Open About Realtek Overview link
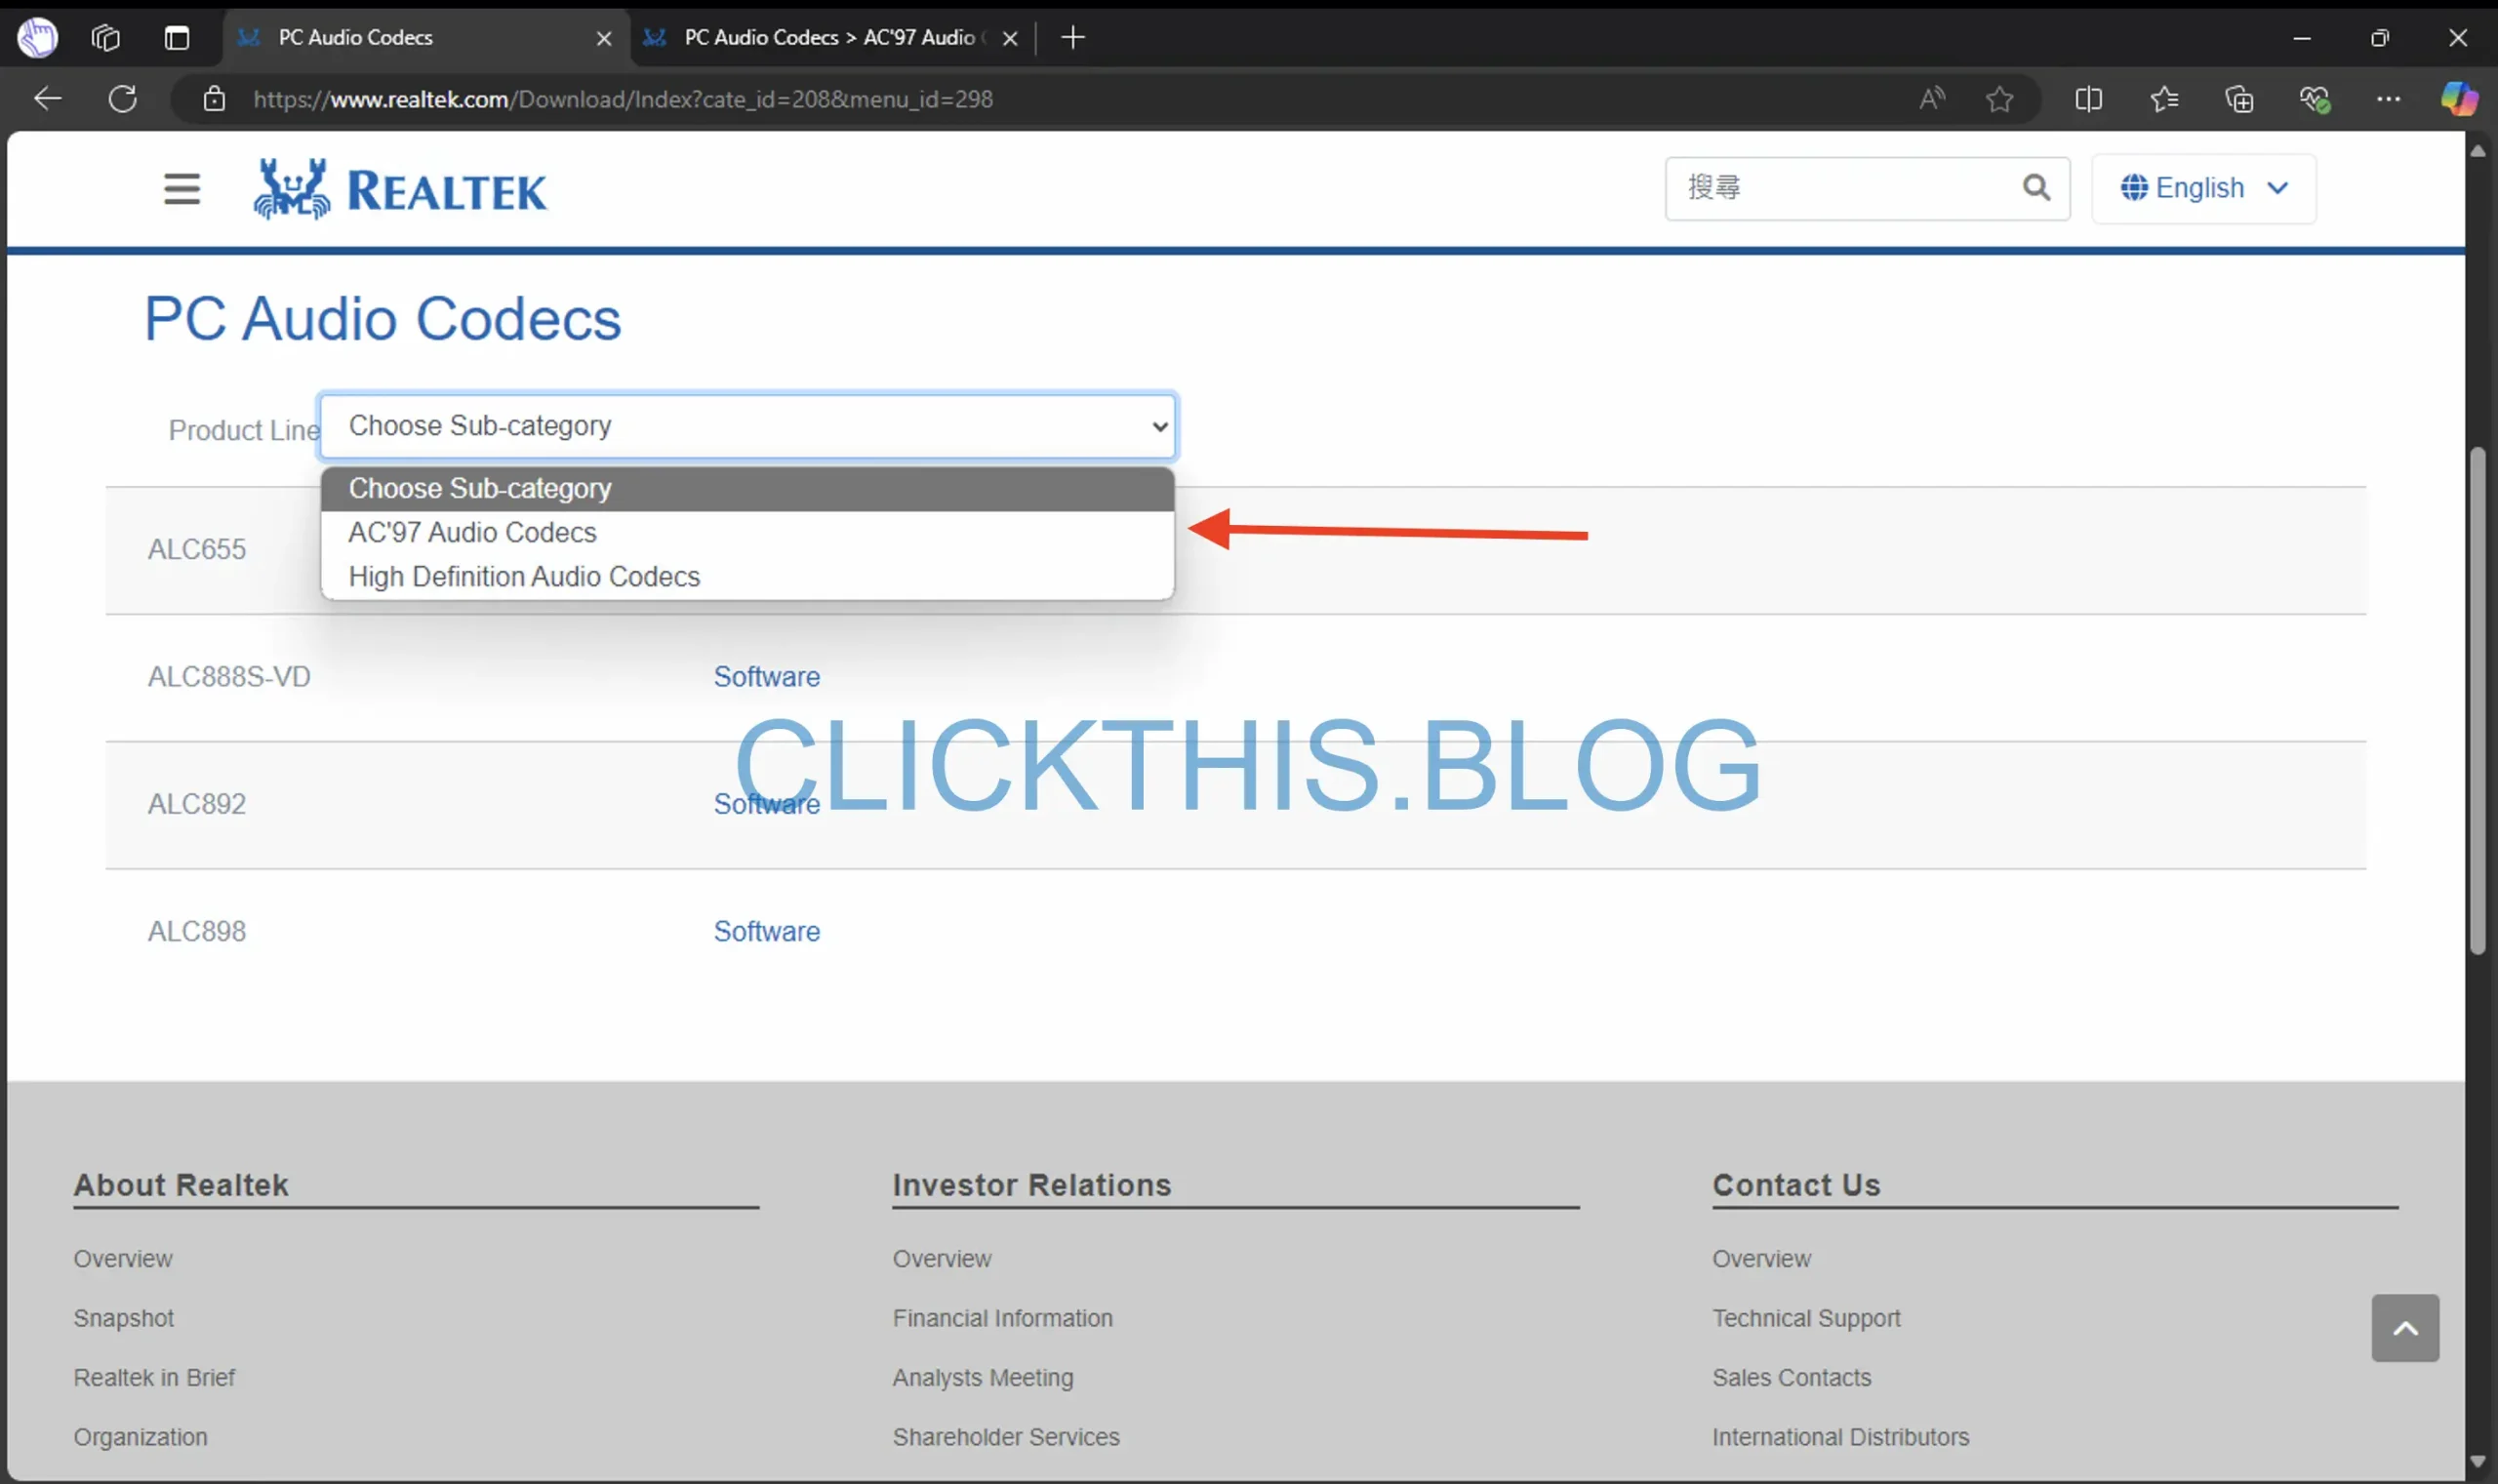The image size is (2498, 1484). click(123, 1259)
